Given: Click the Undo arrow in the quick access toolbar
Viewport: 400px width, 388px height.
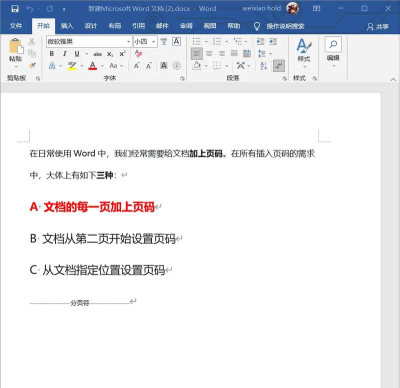Looking at the screenshot, I should [x=30, y=9].
